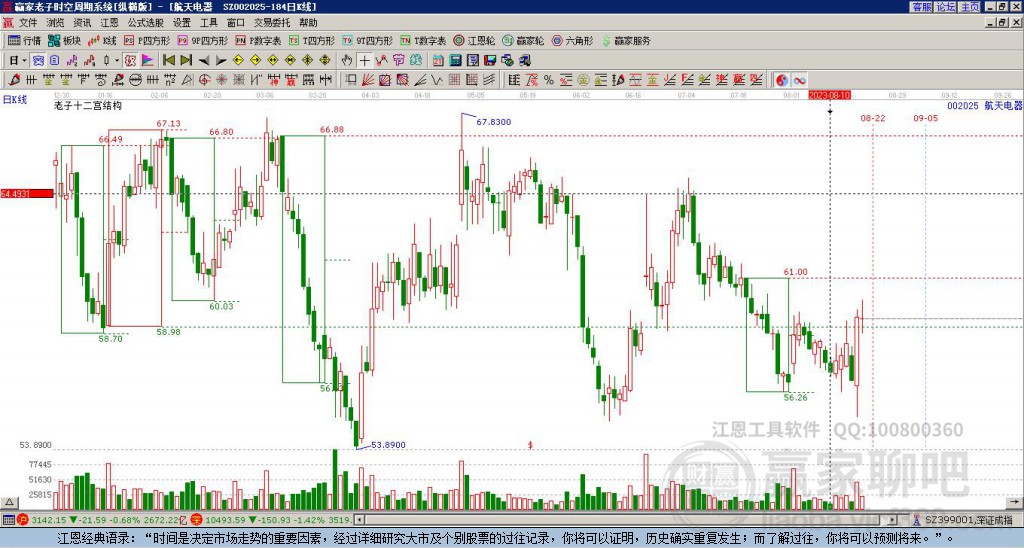The height and width of the screenshot is (548, 1024).
Task: Click the red 2023-08-10 date marker
Action: (829, 95)
